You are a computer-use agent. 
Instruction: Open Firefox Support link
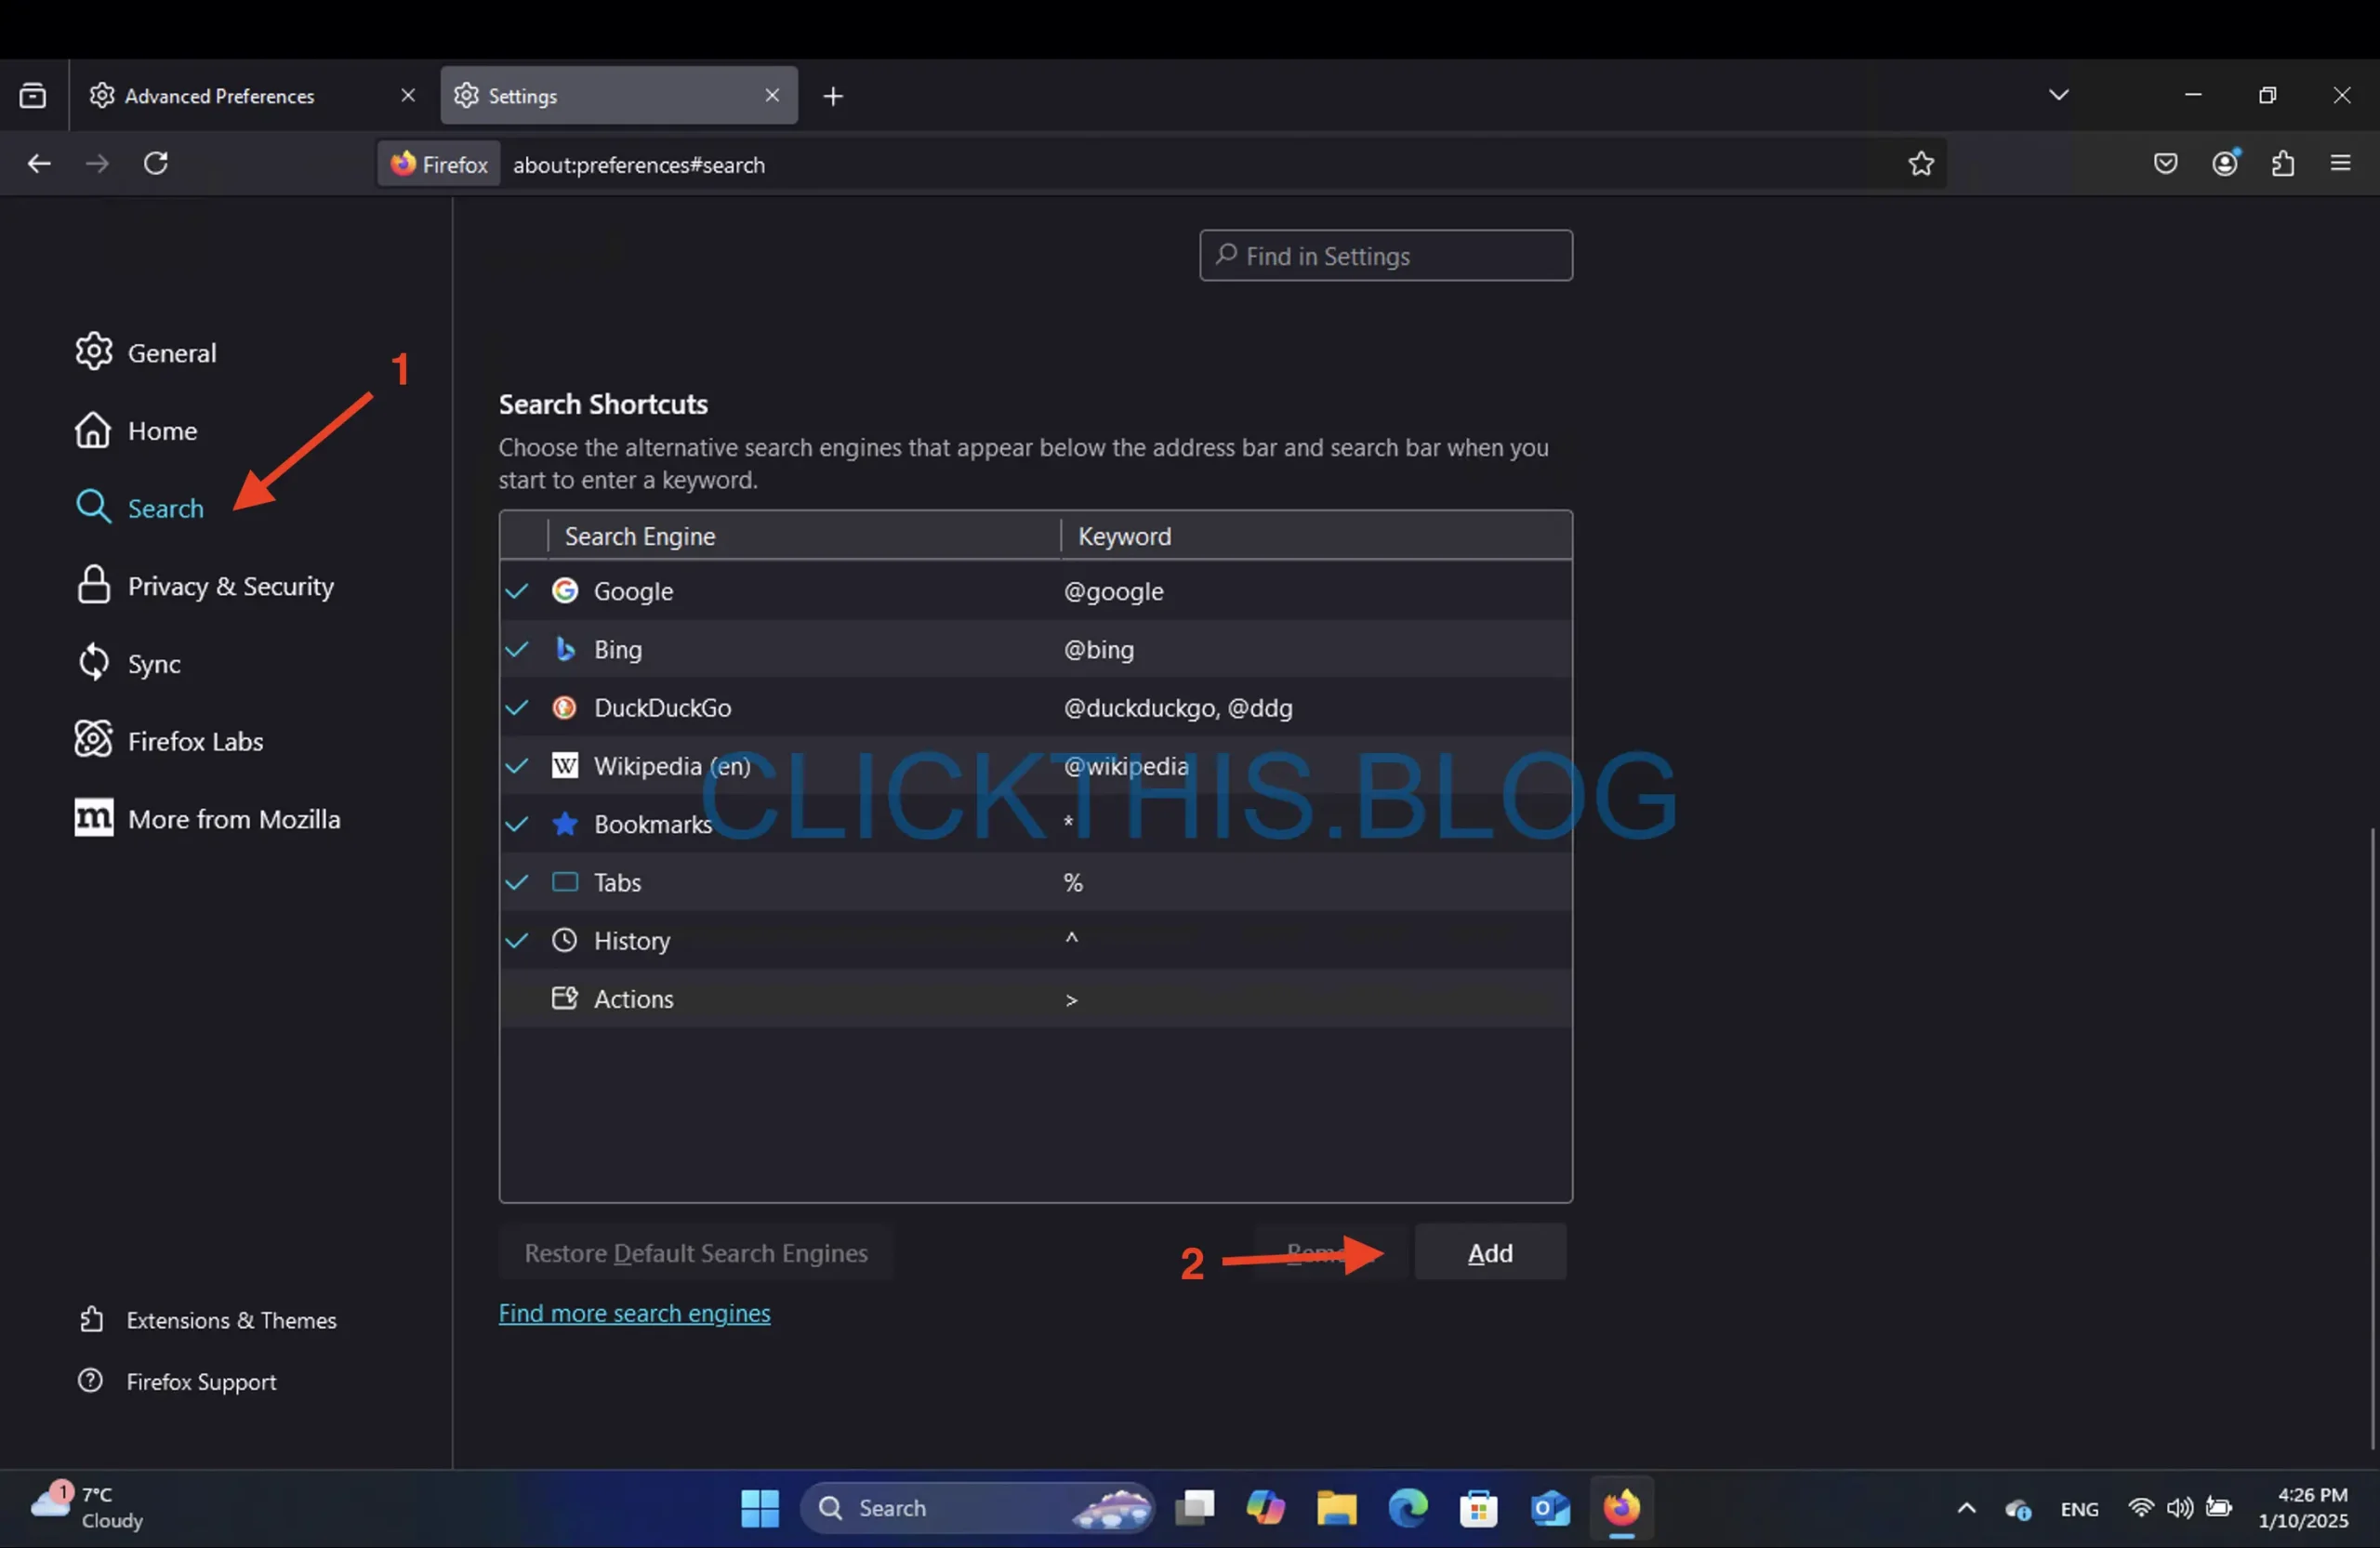tap(177, 1381)
